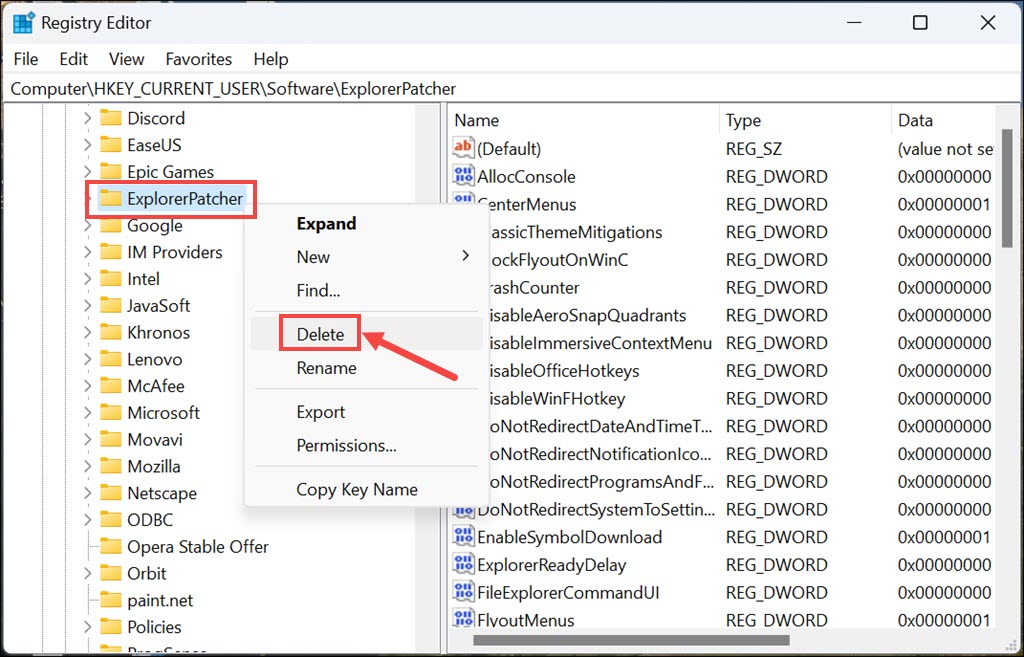Expand the Discord key
The width and height of the screenshot is (1024, 657).
coord(88,118)
